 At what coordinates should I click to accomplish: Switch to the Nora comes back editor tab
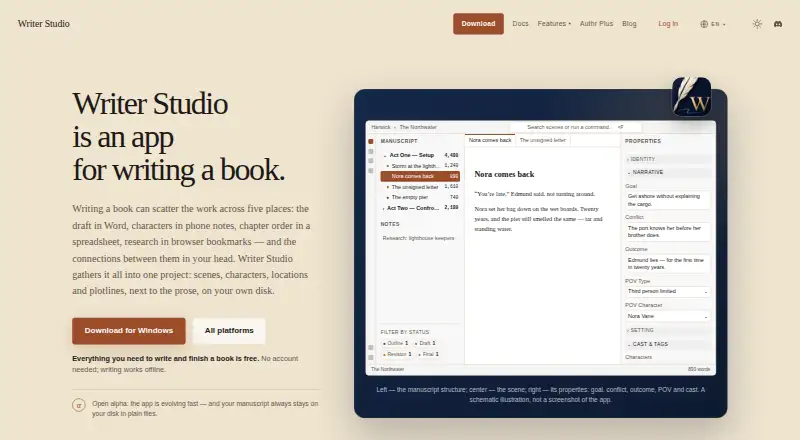(490, 140)
